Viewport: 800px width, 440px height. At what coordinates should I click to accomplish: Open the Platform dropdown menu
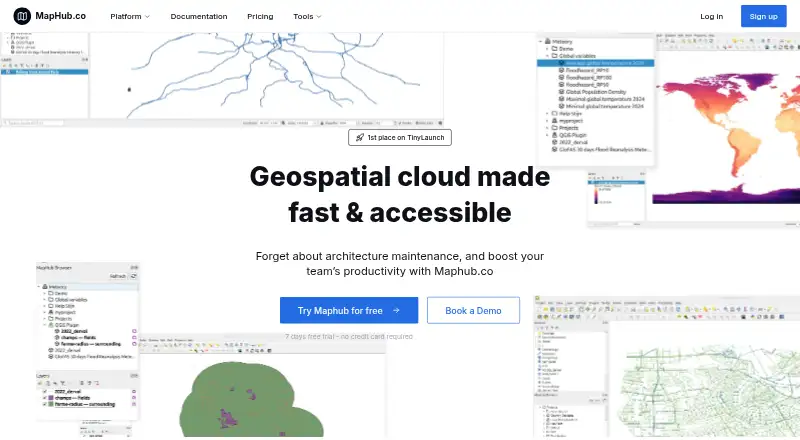130,16
